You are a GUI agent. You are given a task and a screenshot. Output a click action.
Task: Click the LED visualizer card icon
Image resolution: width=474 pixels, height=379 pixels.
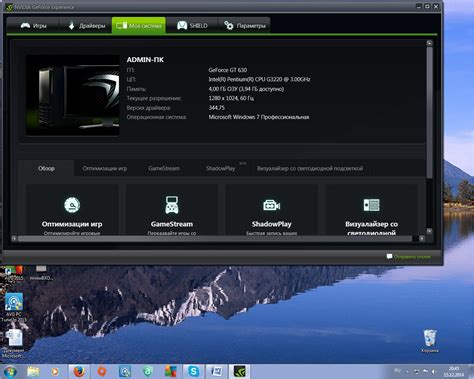(371, 205)
